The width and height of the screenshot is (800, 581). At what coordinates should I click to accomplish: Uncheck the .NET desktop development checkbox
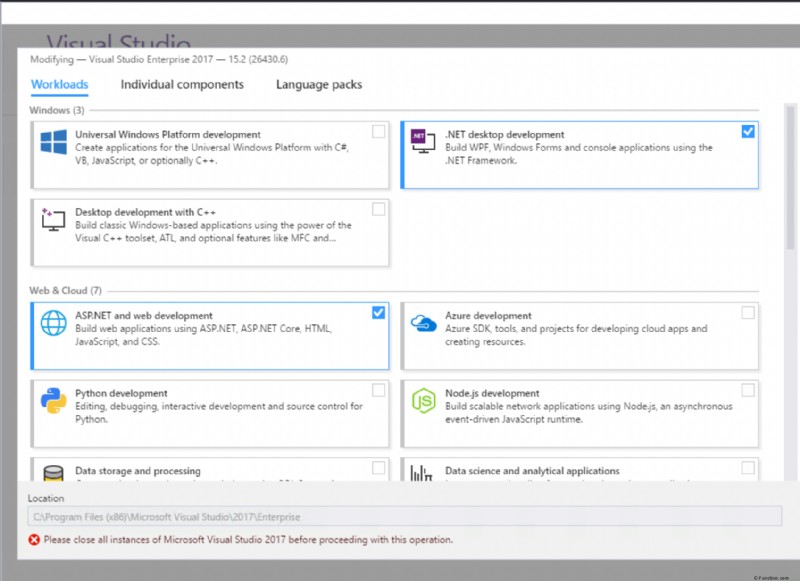(x=748, y=131)
